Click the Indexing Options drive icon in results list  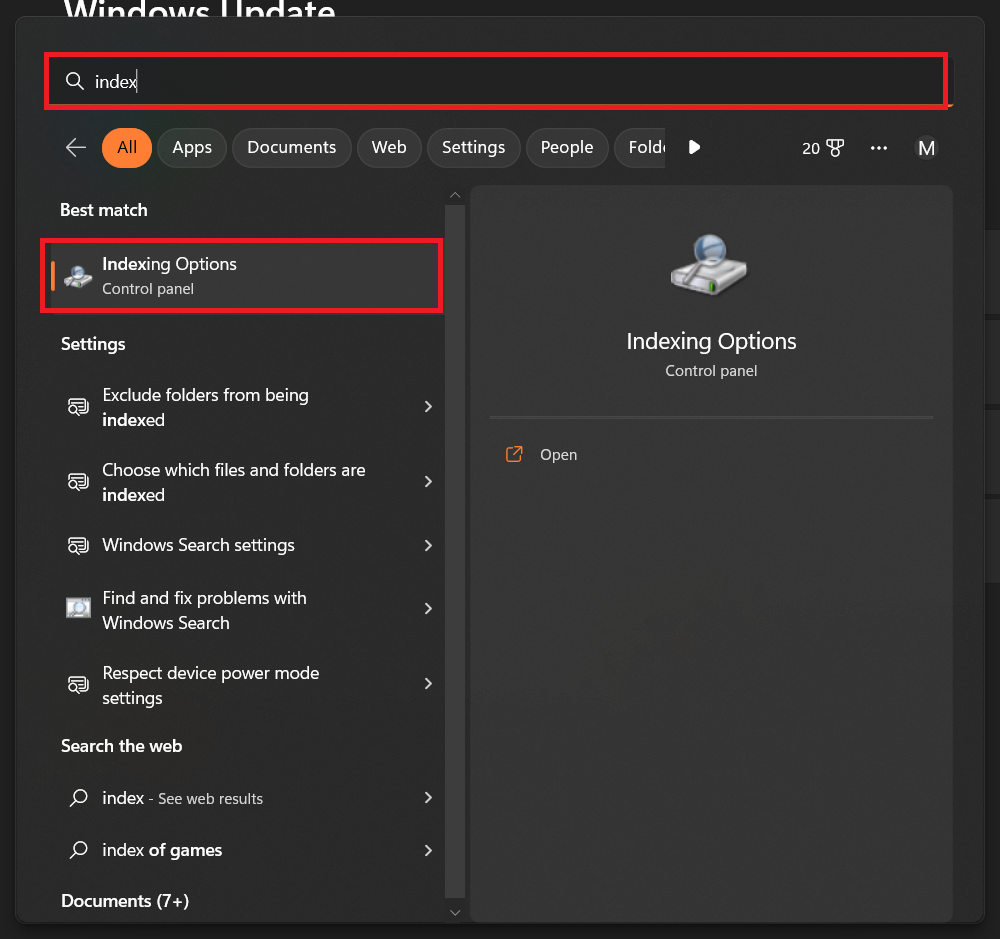78,276
